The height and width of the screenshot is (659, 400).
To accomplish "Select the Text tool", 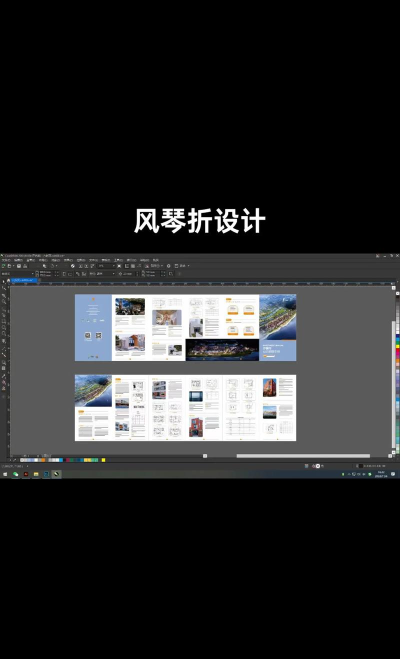I will 6,341.
